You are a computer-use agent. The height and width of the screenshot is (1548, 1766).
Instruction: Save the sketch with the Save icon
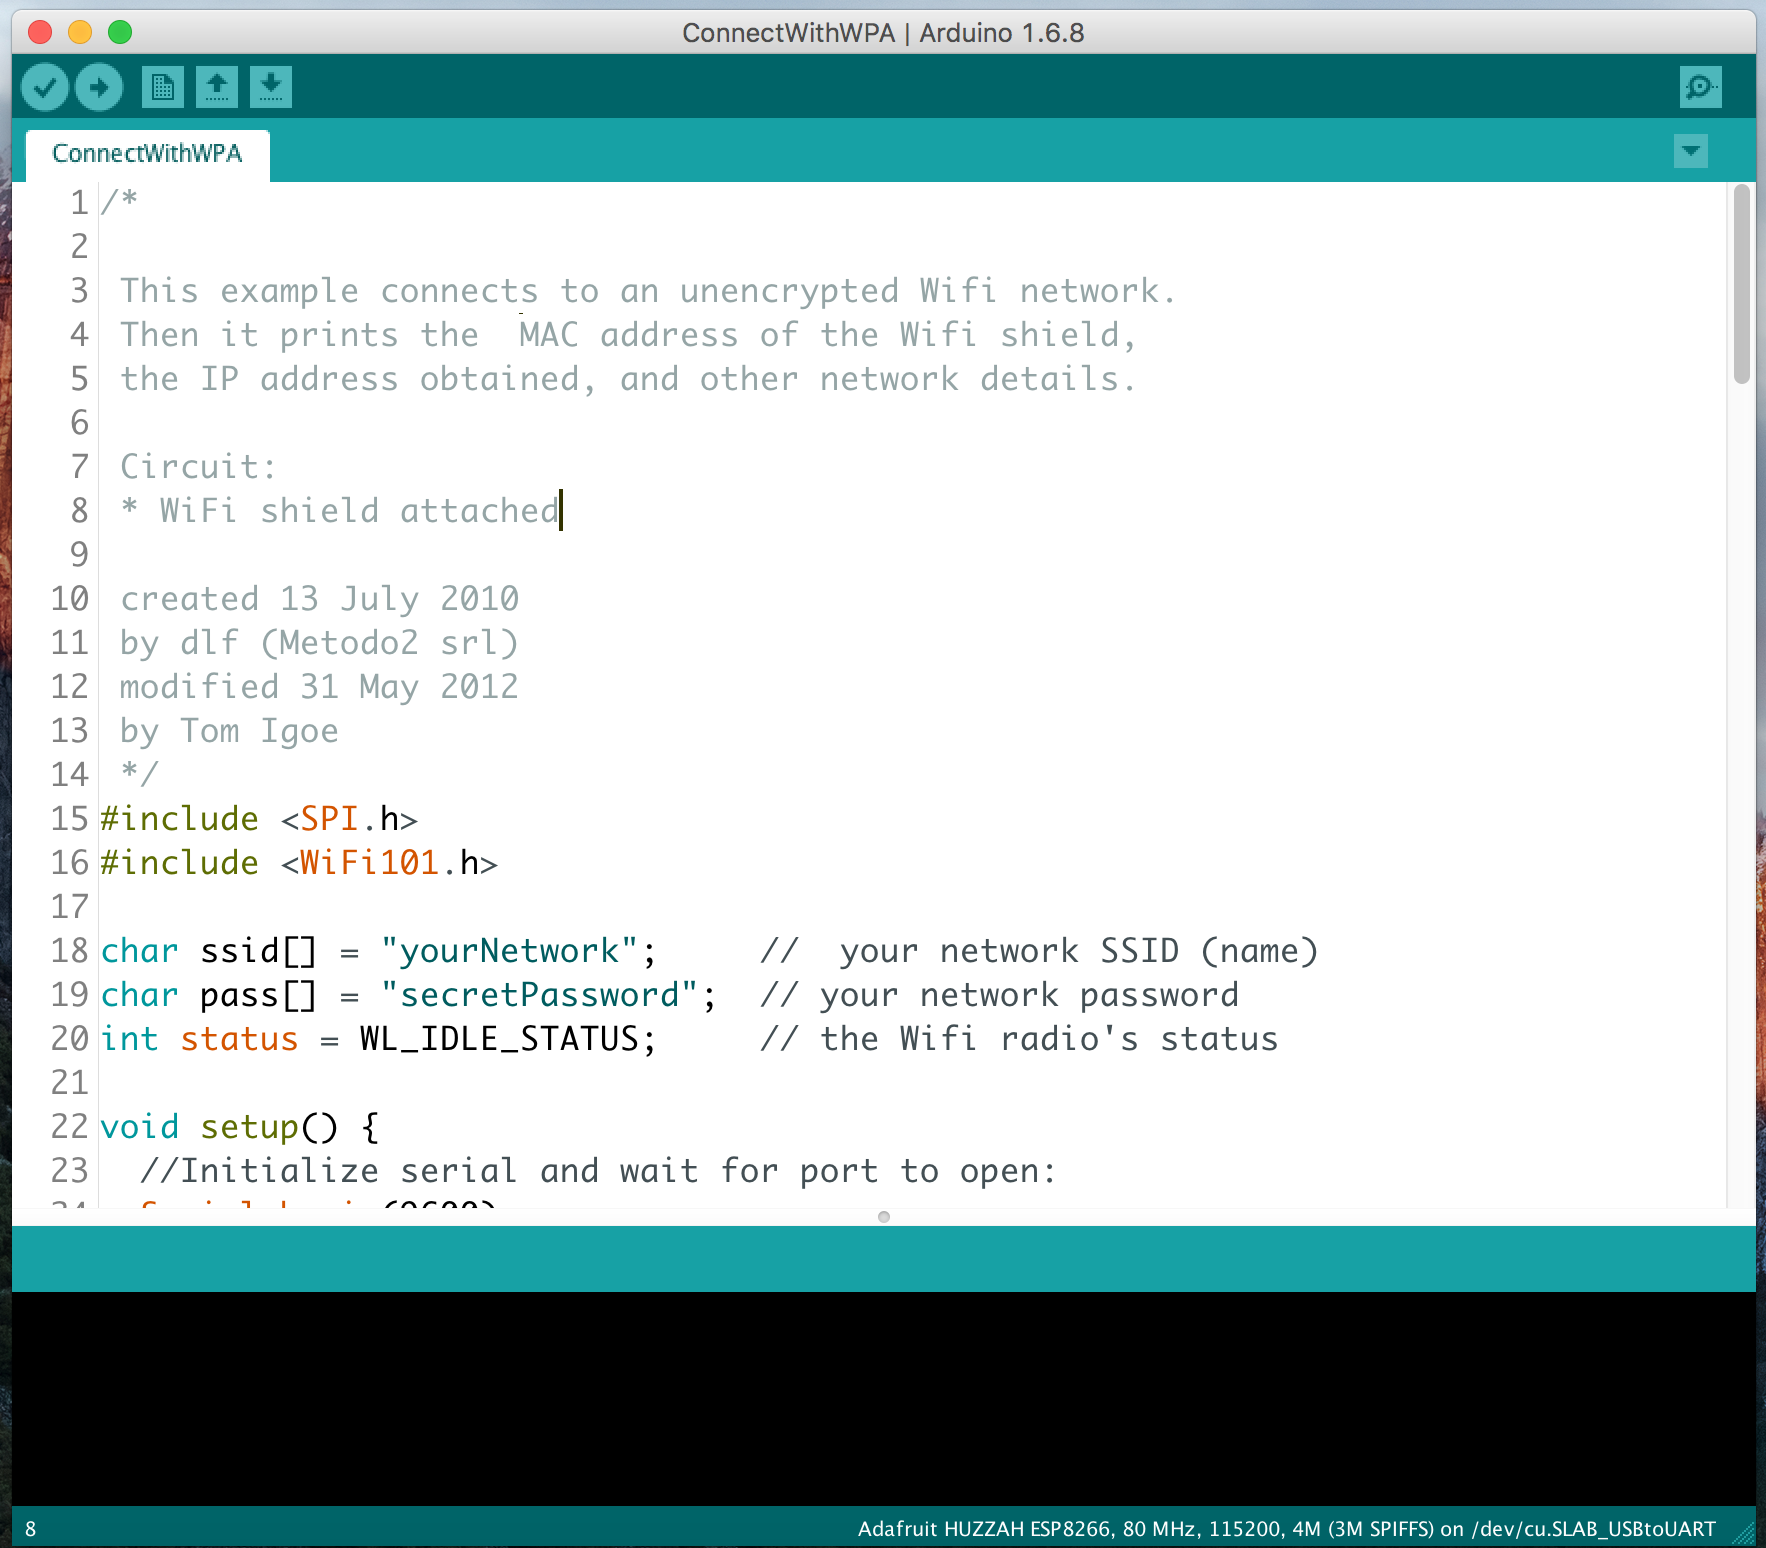[270, 87]
